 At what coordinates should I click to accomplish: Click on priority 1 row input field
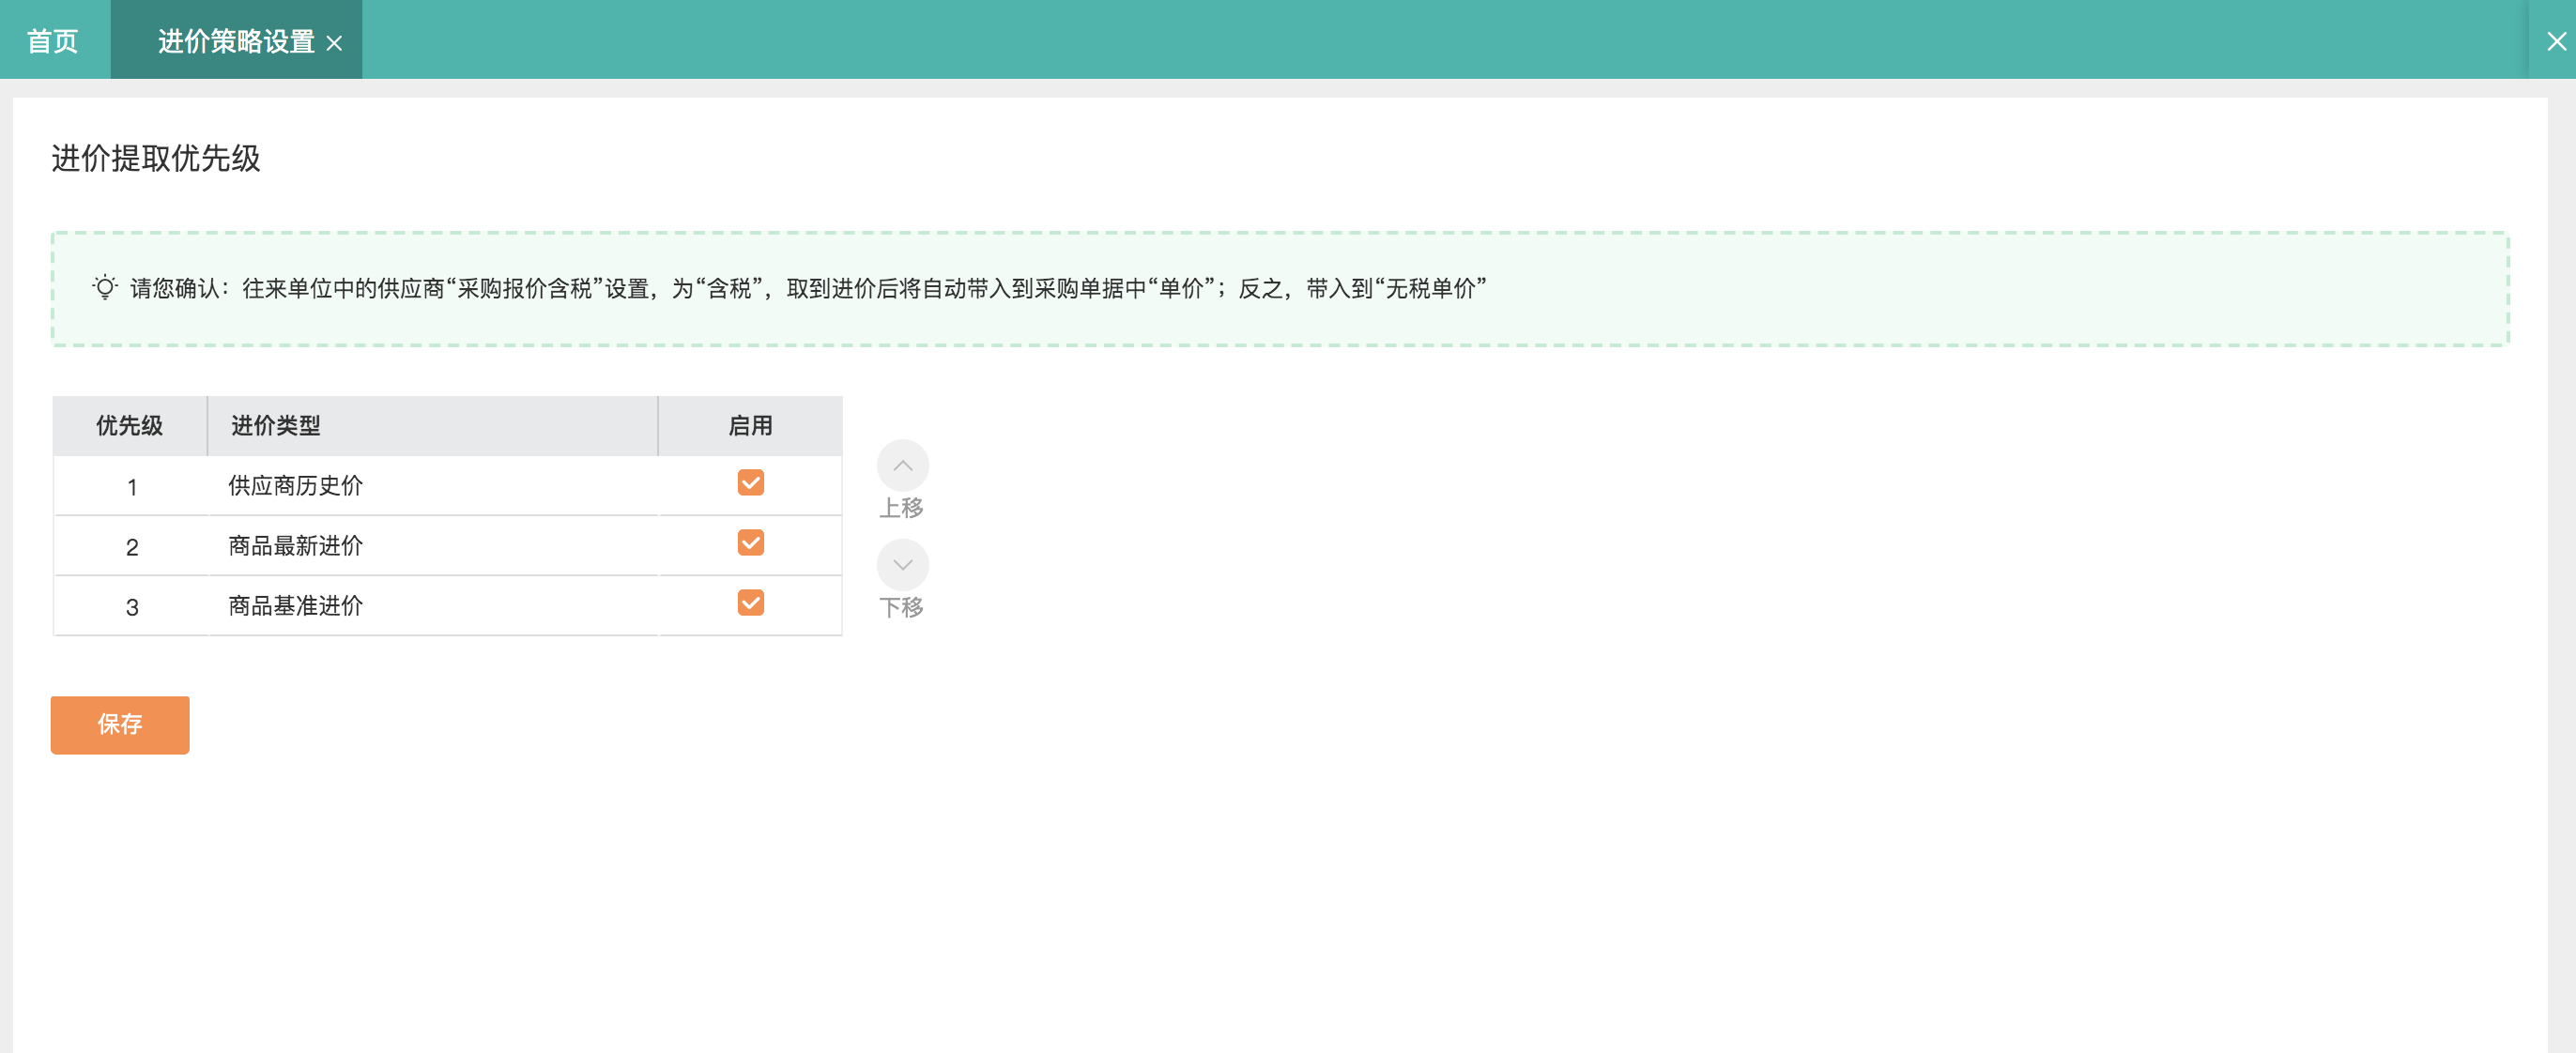pos(751,483)
